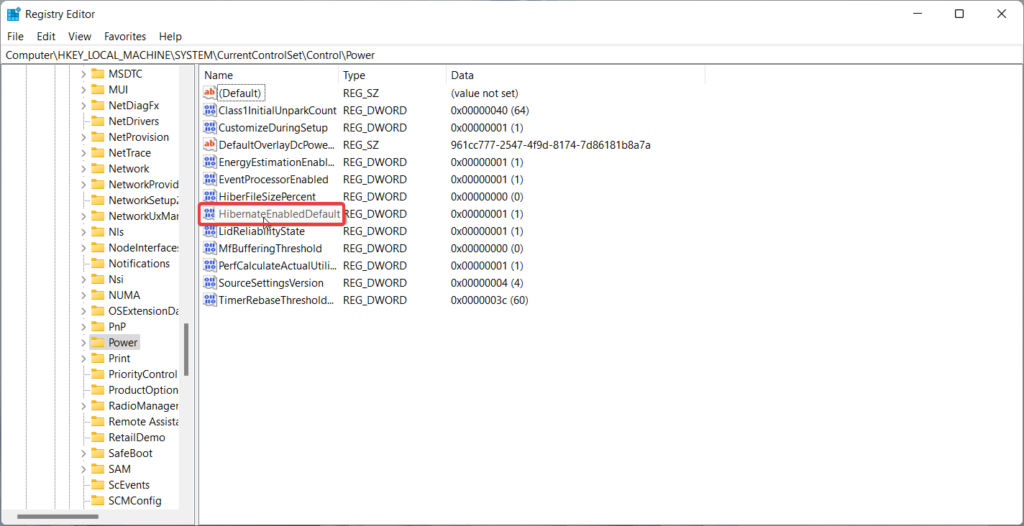Select the RetailDemo key in tree

(x=137, y=437)
